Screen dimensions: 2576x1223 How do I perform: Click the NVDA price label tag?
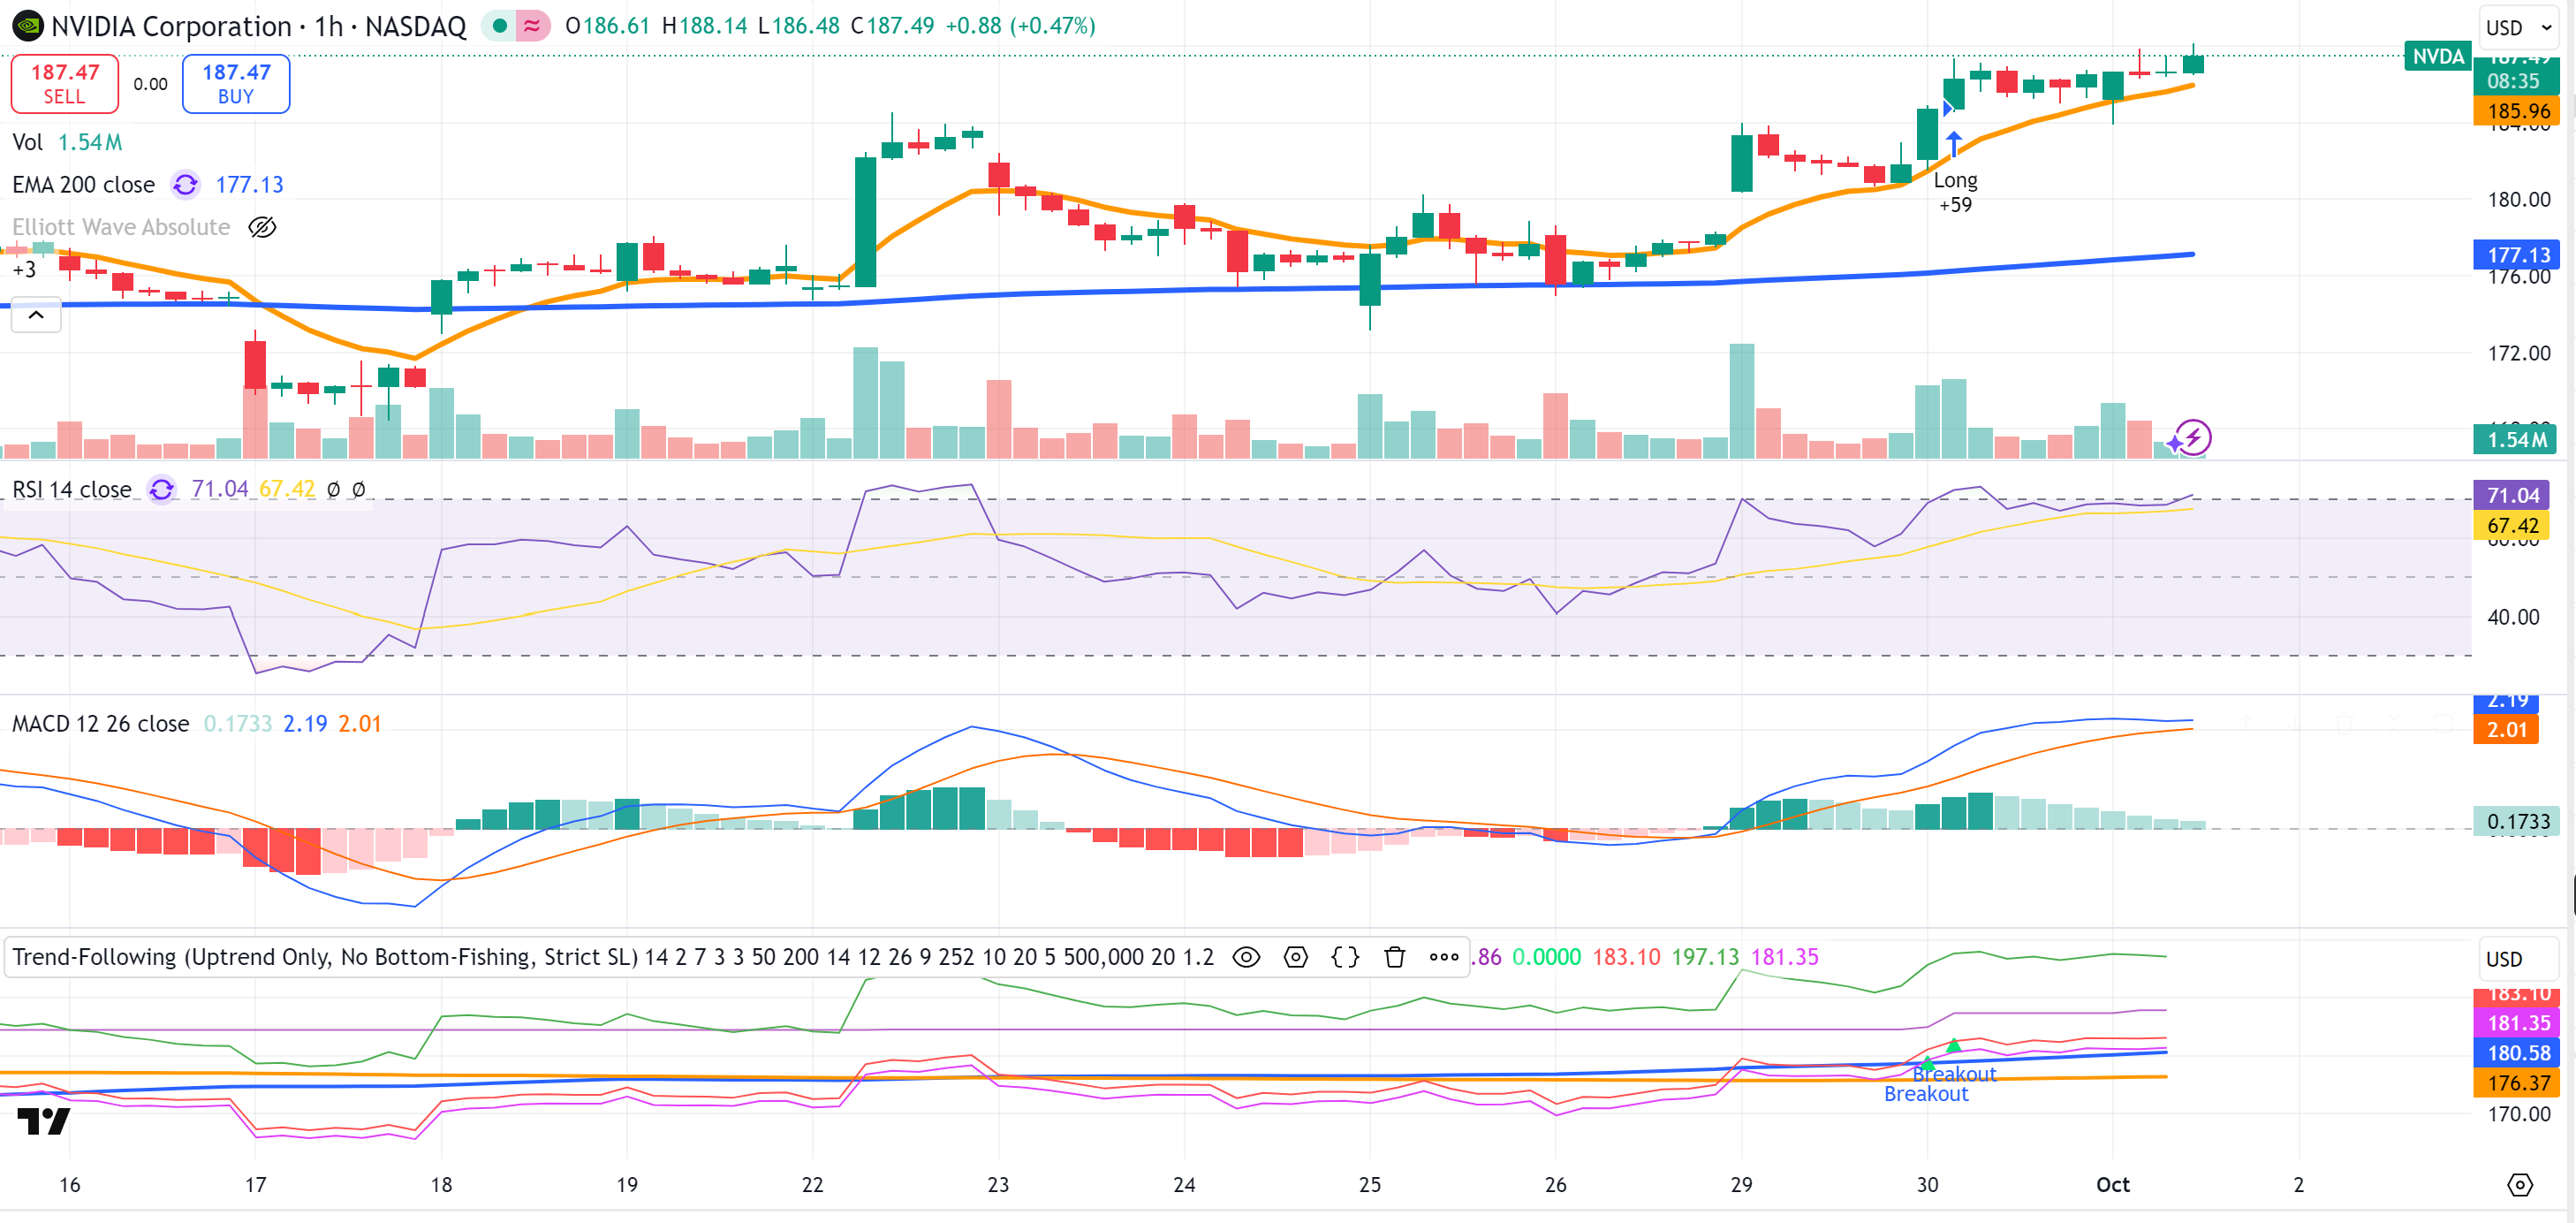coord(2437,56)
